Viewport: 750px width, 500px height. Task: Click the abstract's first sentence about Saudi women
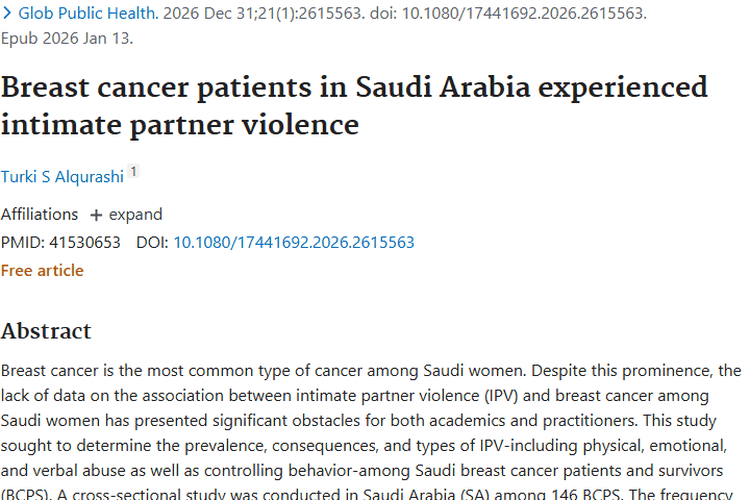point(264,371)
